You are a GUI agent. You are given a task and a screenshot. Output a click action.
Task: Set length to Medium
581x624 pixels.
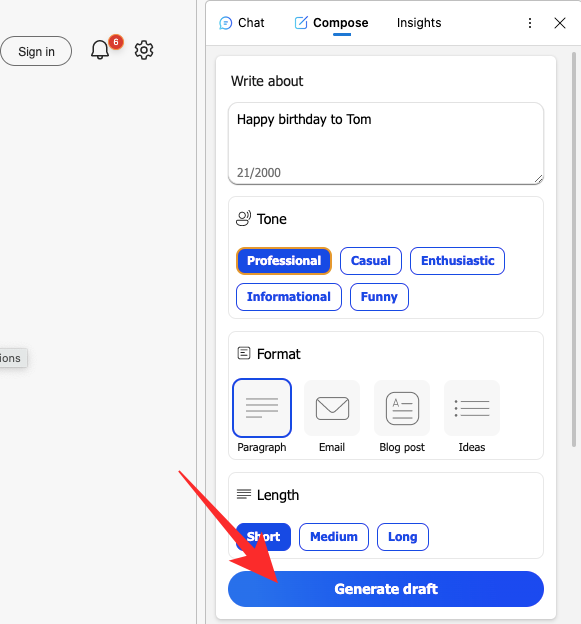333,537
